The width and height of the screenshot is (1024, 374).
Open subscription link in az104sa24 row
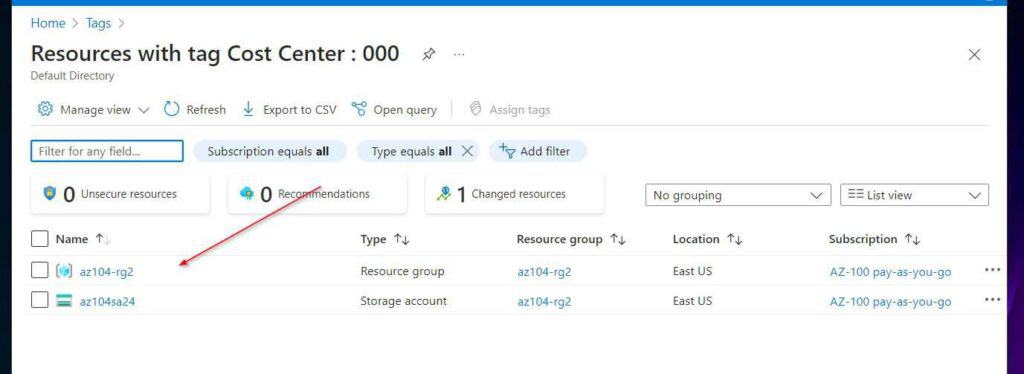coord(890,302)
